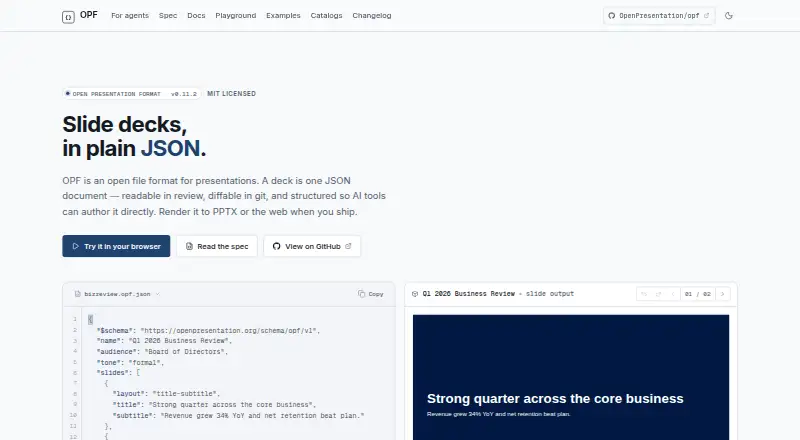Go to the next slide with the right chevron

[722, 294]
